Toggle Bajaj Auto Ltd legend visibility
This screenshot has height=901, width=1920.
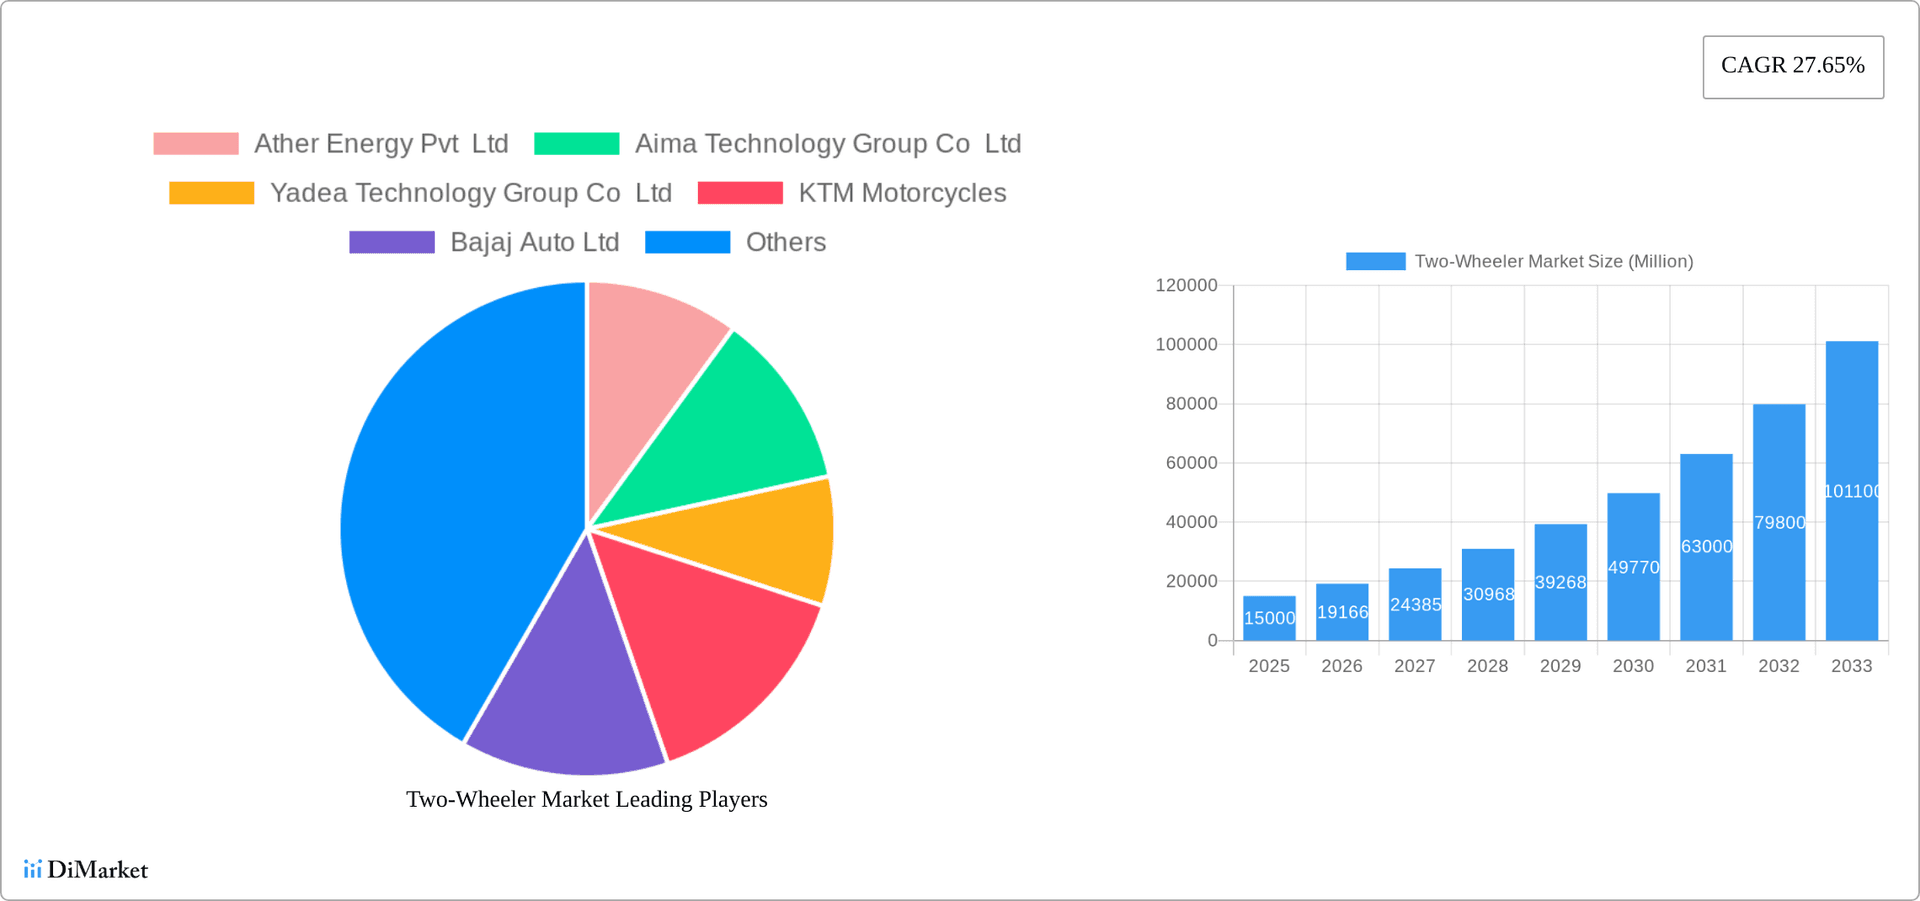pos(534,241)
